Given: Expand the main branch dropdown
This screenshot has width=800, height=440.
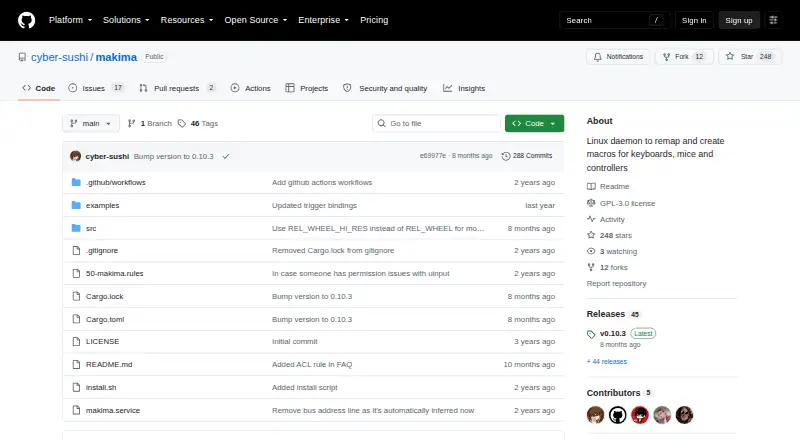Looking at the screenshot, I should [x=91, y=124].
